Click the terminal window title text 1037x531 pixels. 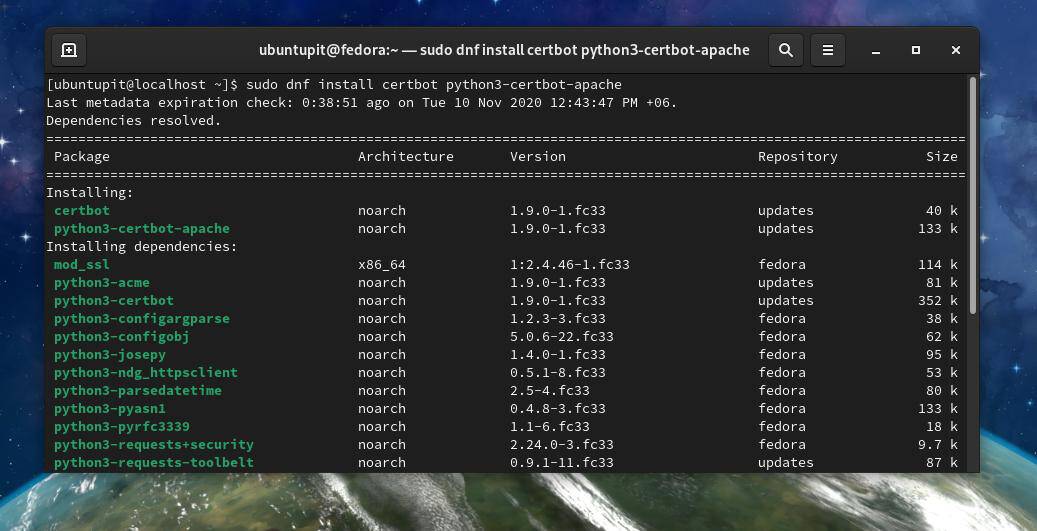(504, 50)
